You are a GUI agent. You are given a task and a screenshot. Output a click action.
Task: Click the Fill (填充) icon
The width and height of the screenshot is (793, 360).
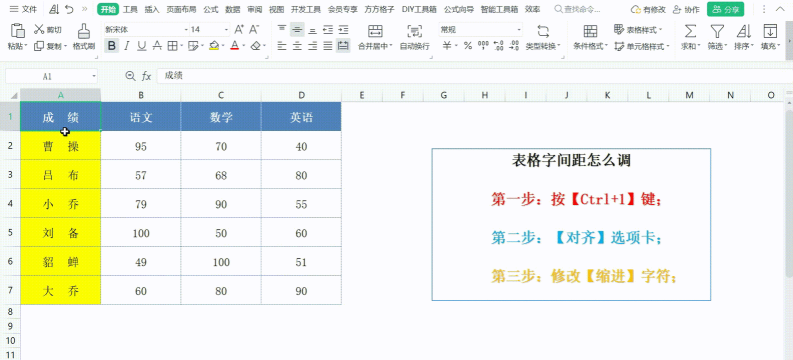[x=770, y=31]
